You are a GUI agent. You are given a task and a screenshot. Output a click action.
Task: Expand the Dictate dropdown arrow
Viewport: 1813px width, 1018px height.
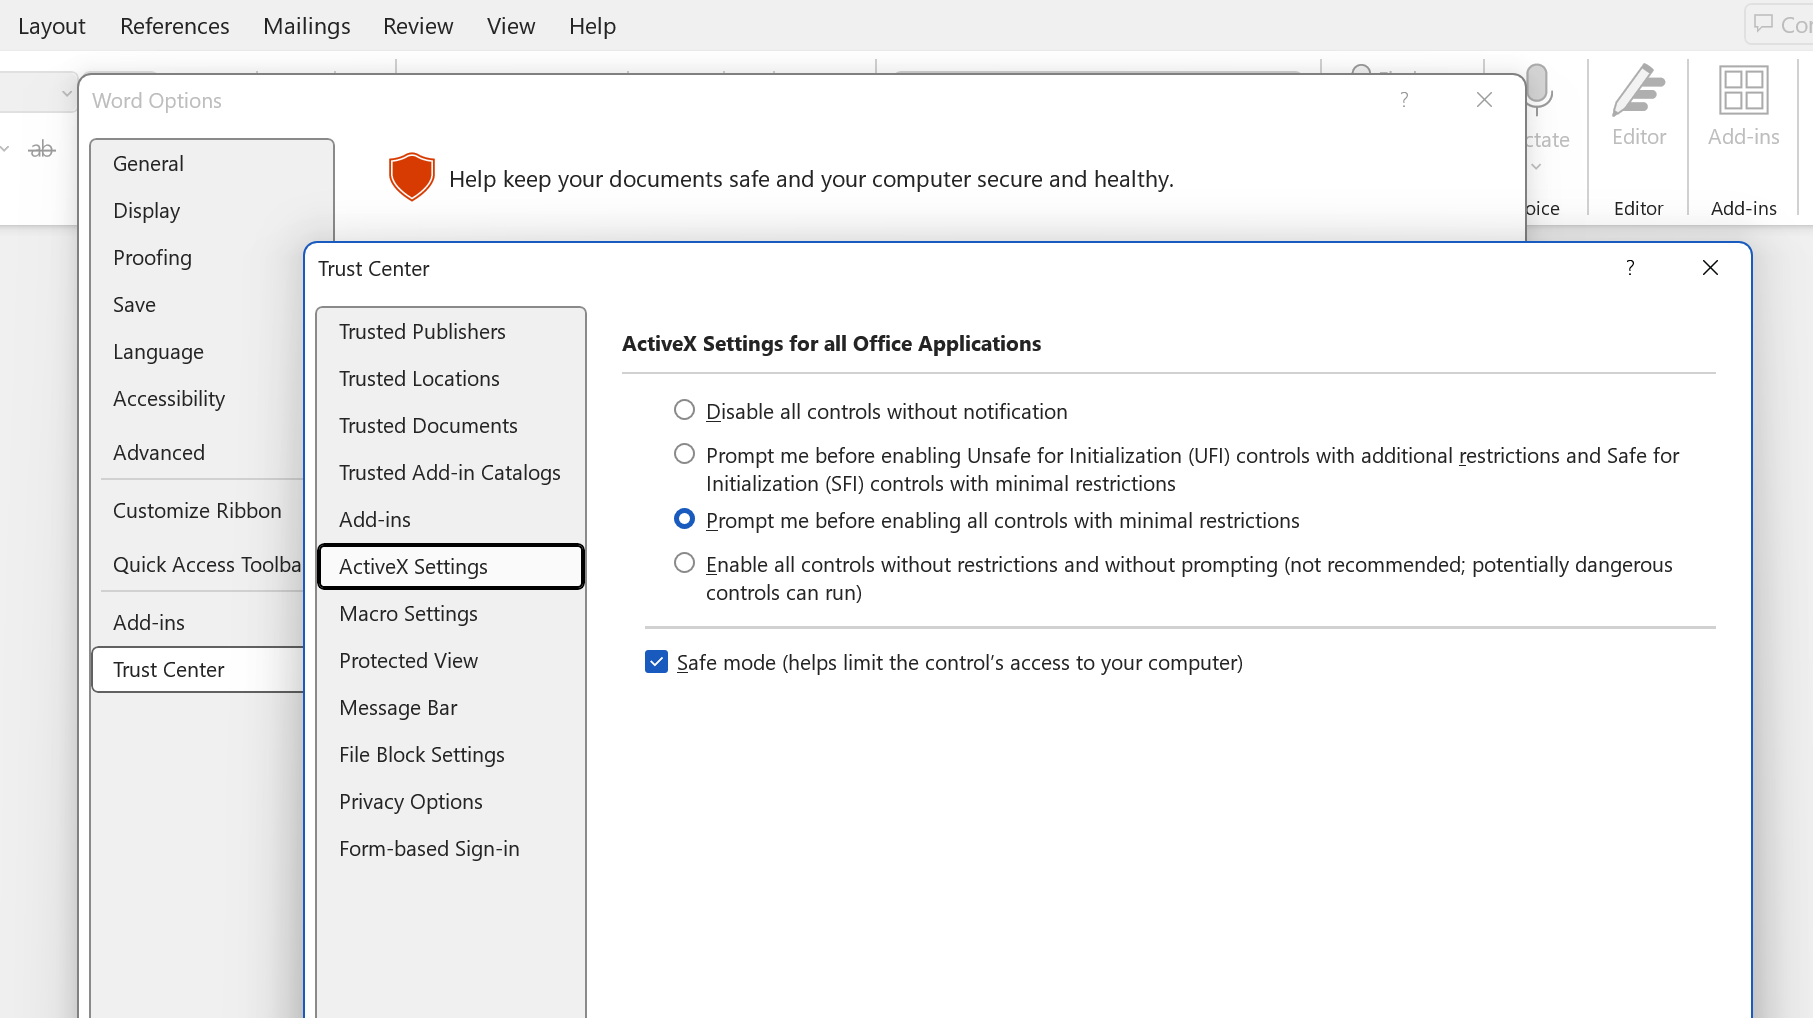(1536, 167)
